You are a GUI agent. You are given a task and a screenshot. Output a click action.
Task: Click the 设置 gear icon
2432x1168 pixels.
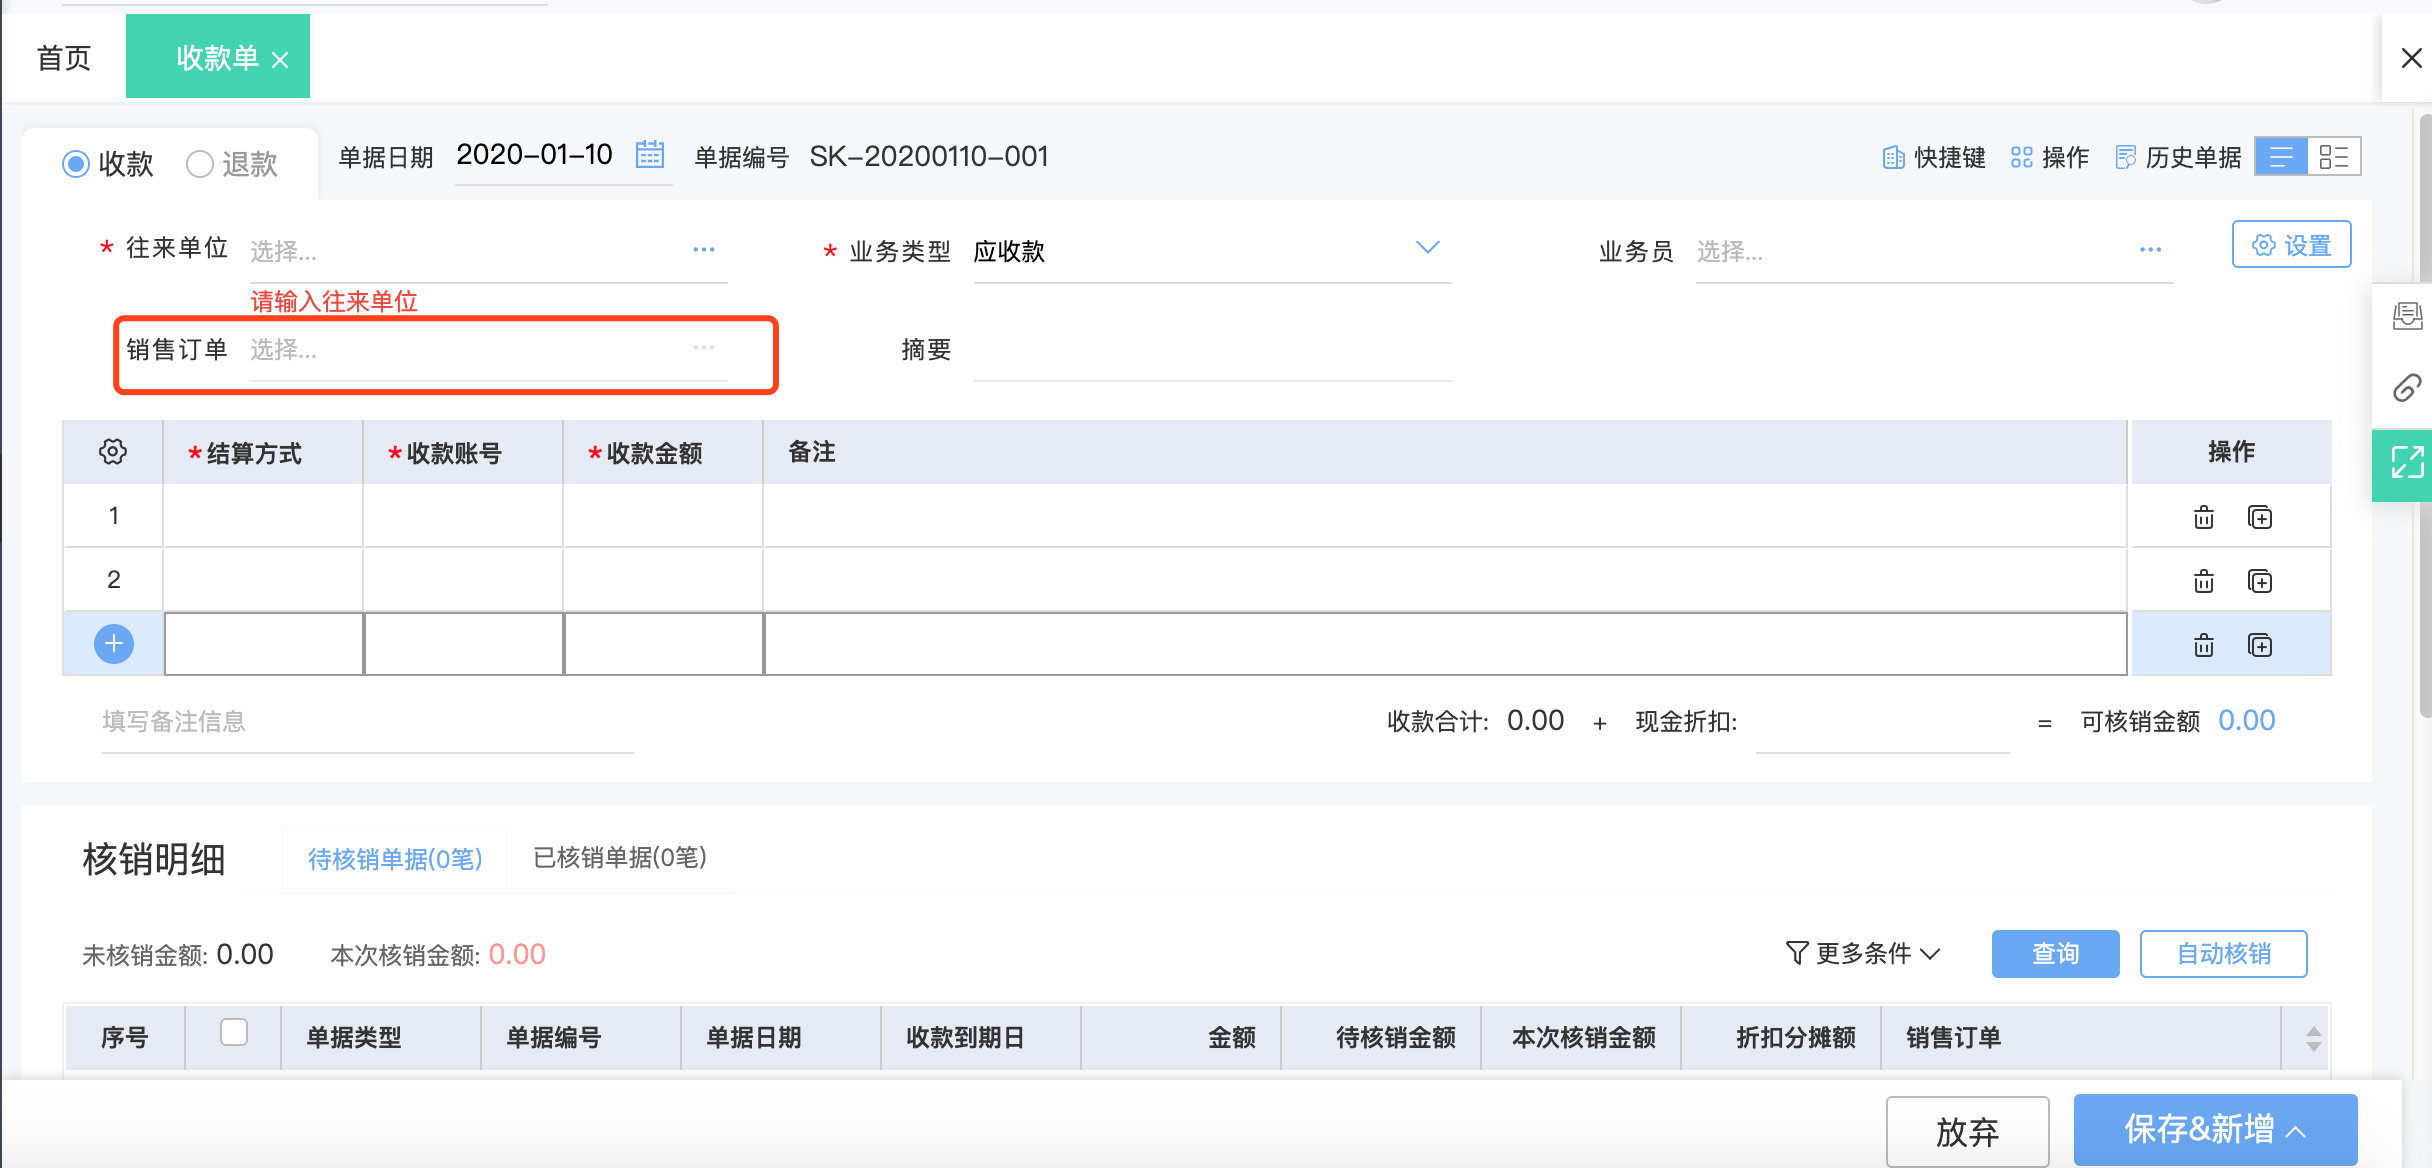[x=2266, y=245]
